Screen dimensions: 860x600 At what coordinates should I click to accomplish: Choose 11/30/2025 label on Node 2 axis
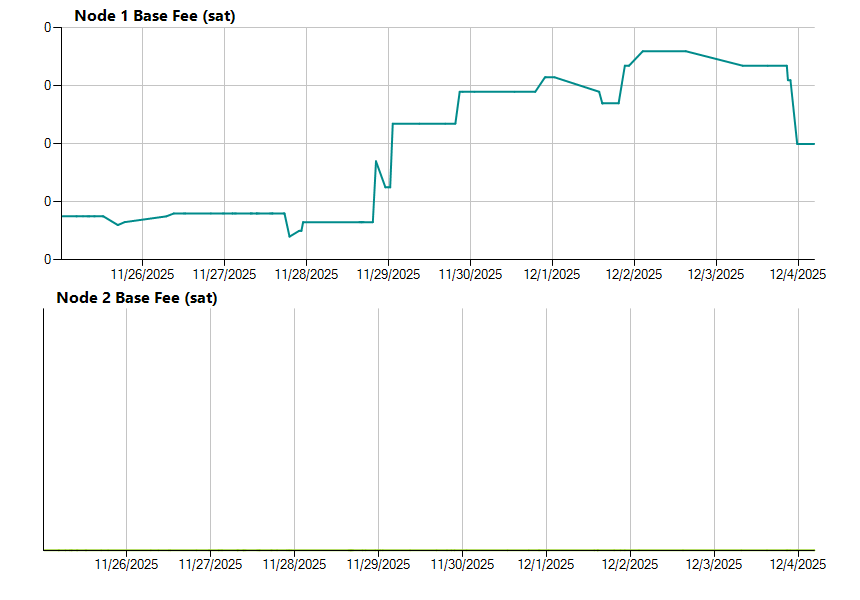pos(462,564)
